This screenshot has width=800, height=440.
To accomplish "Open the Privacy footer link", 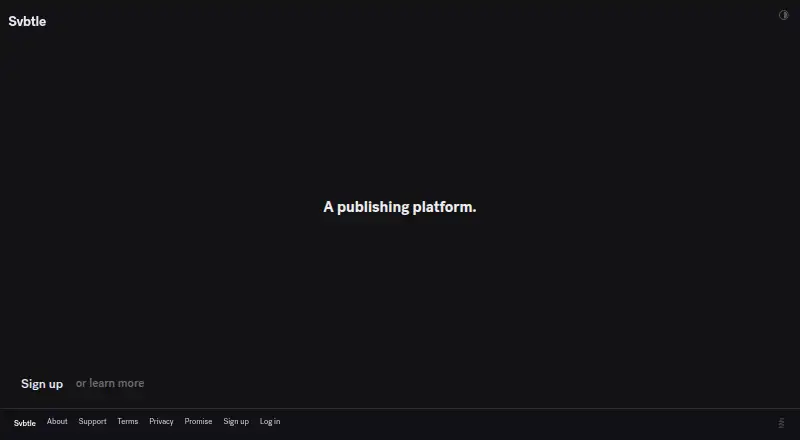I will [161, 422].
